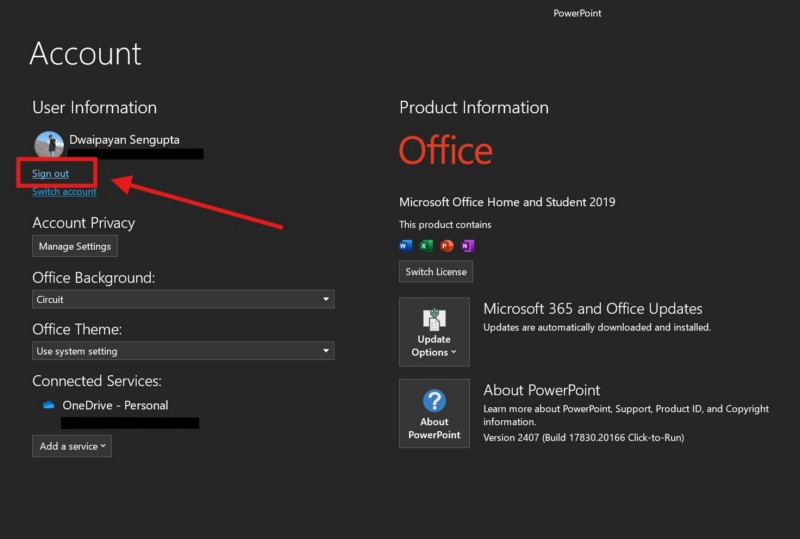Click Microsoft Office Home and Student 2019 text
Image resolution: width=800 pixels, height=539 pixels.
(x=507, y=202)
